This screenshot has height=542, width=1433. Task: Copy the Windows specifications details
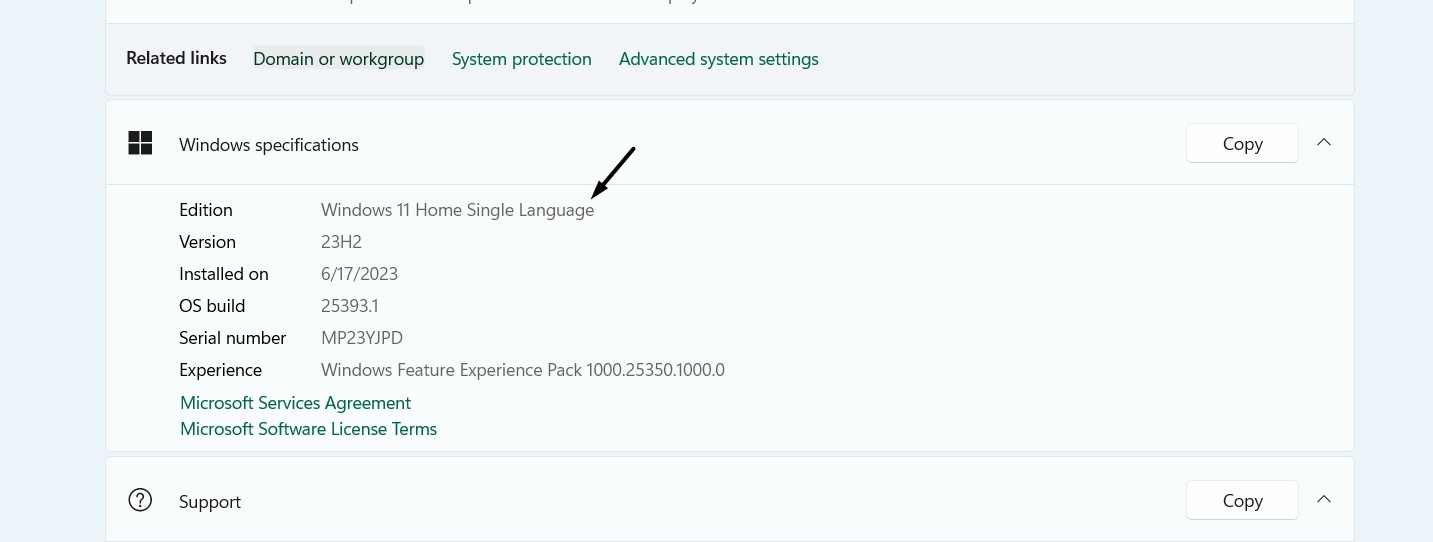pos(1242,143)
